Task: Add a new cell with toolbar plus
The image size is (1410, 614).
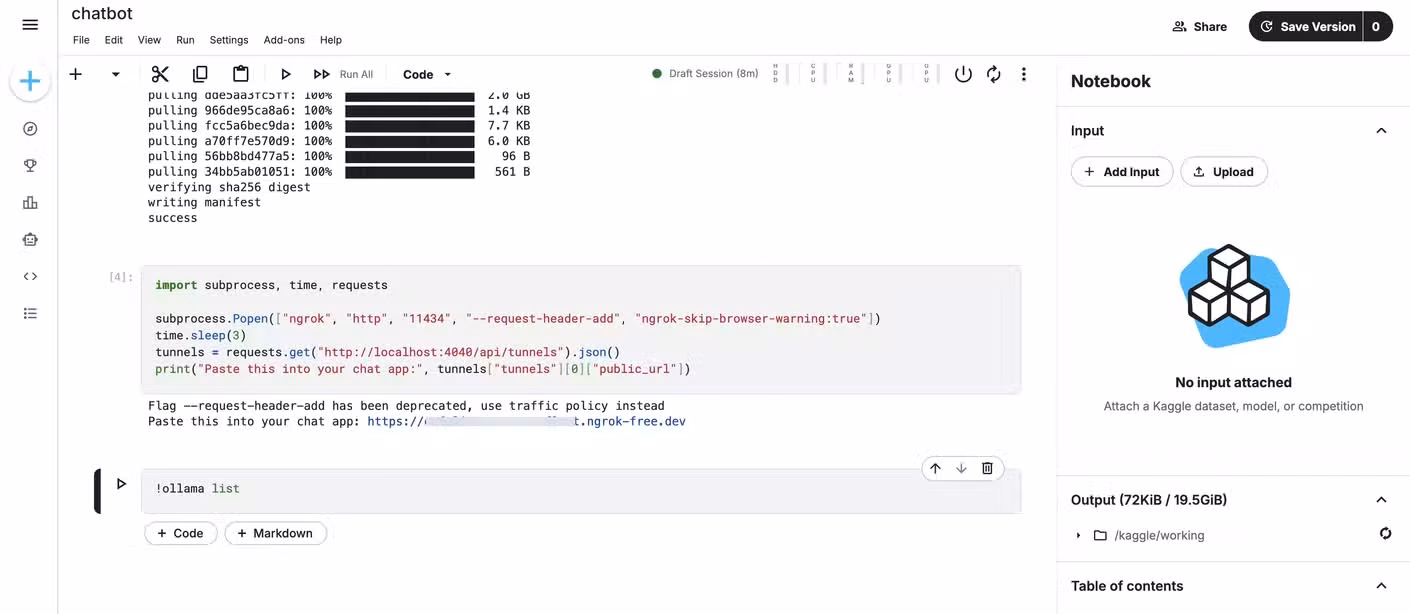Action: (75, 74)
